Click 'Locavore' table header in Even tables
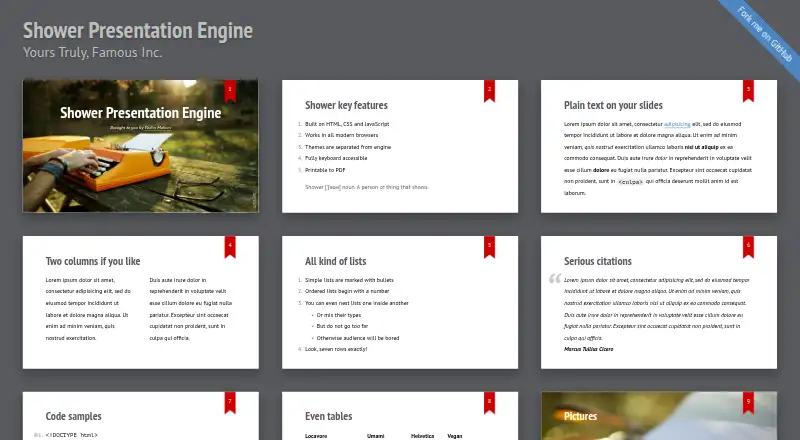This screenshot has height=440, width=800. (x=316, y=436)
